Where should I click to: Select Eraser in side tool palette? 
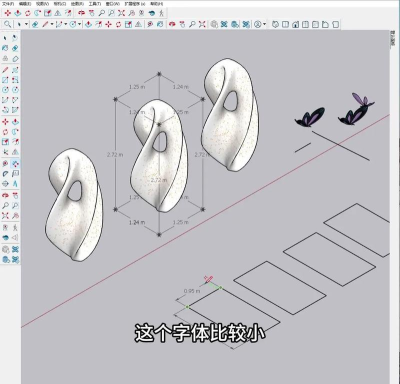pos(15,48)
